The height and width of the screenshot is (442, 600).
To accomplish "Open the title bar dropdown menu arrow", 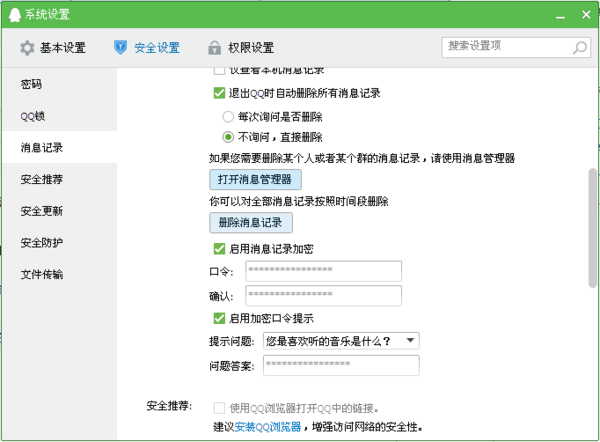I will coord(531,14).
